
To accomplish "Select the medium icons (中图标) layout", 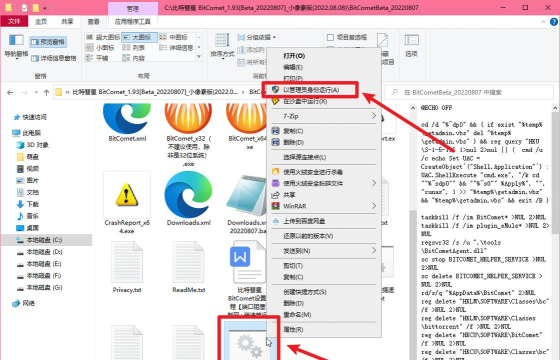I will click(x=174, y=37).
